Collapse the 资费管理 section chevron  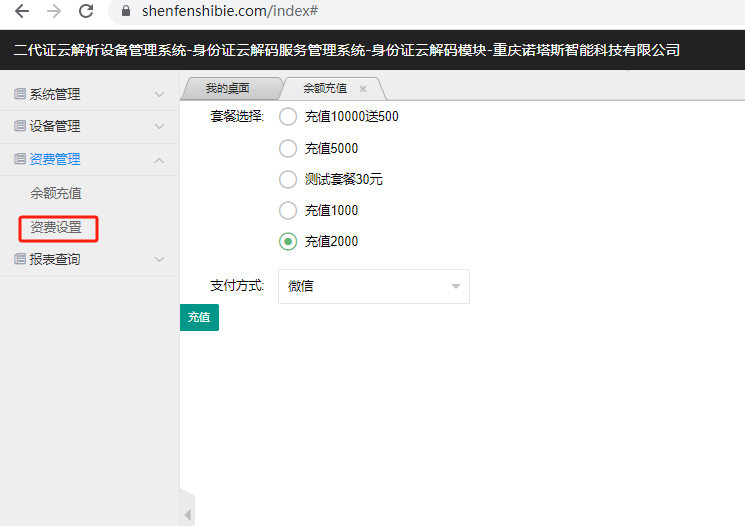tap(159, 160)
